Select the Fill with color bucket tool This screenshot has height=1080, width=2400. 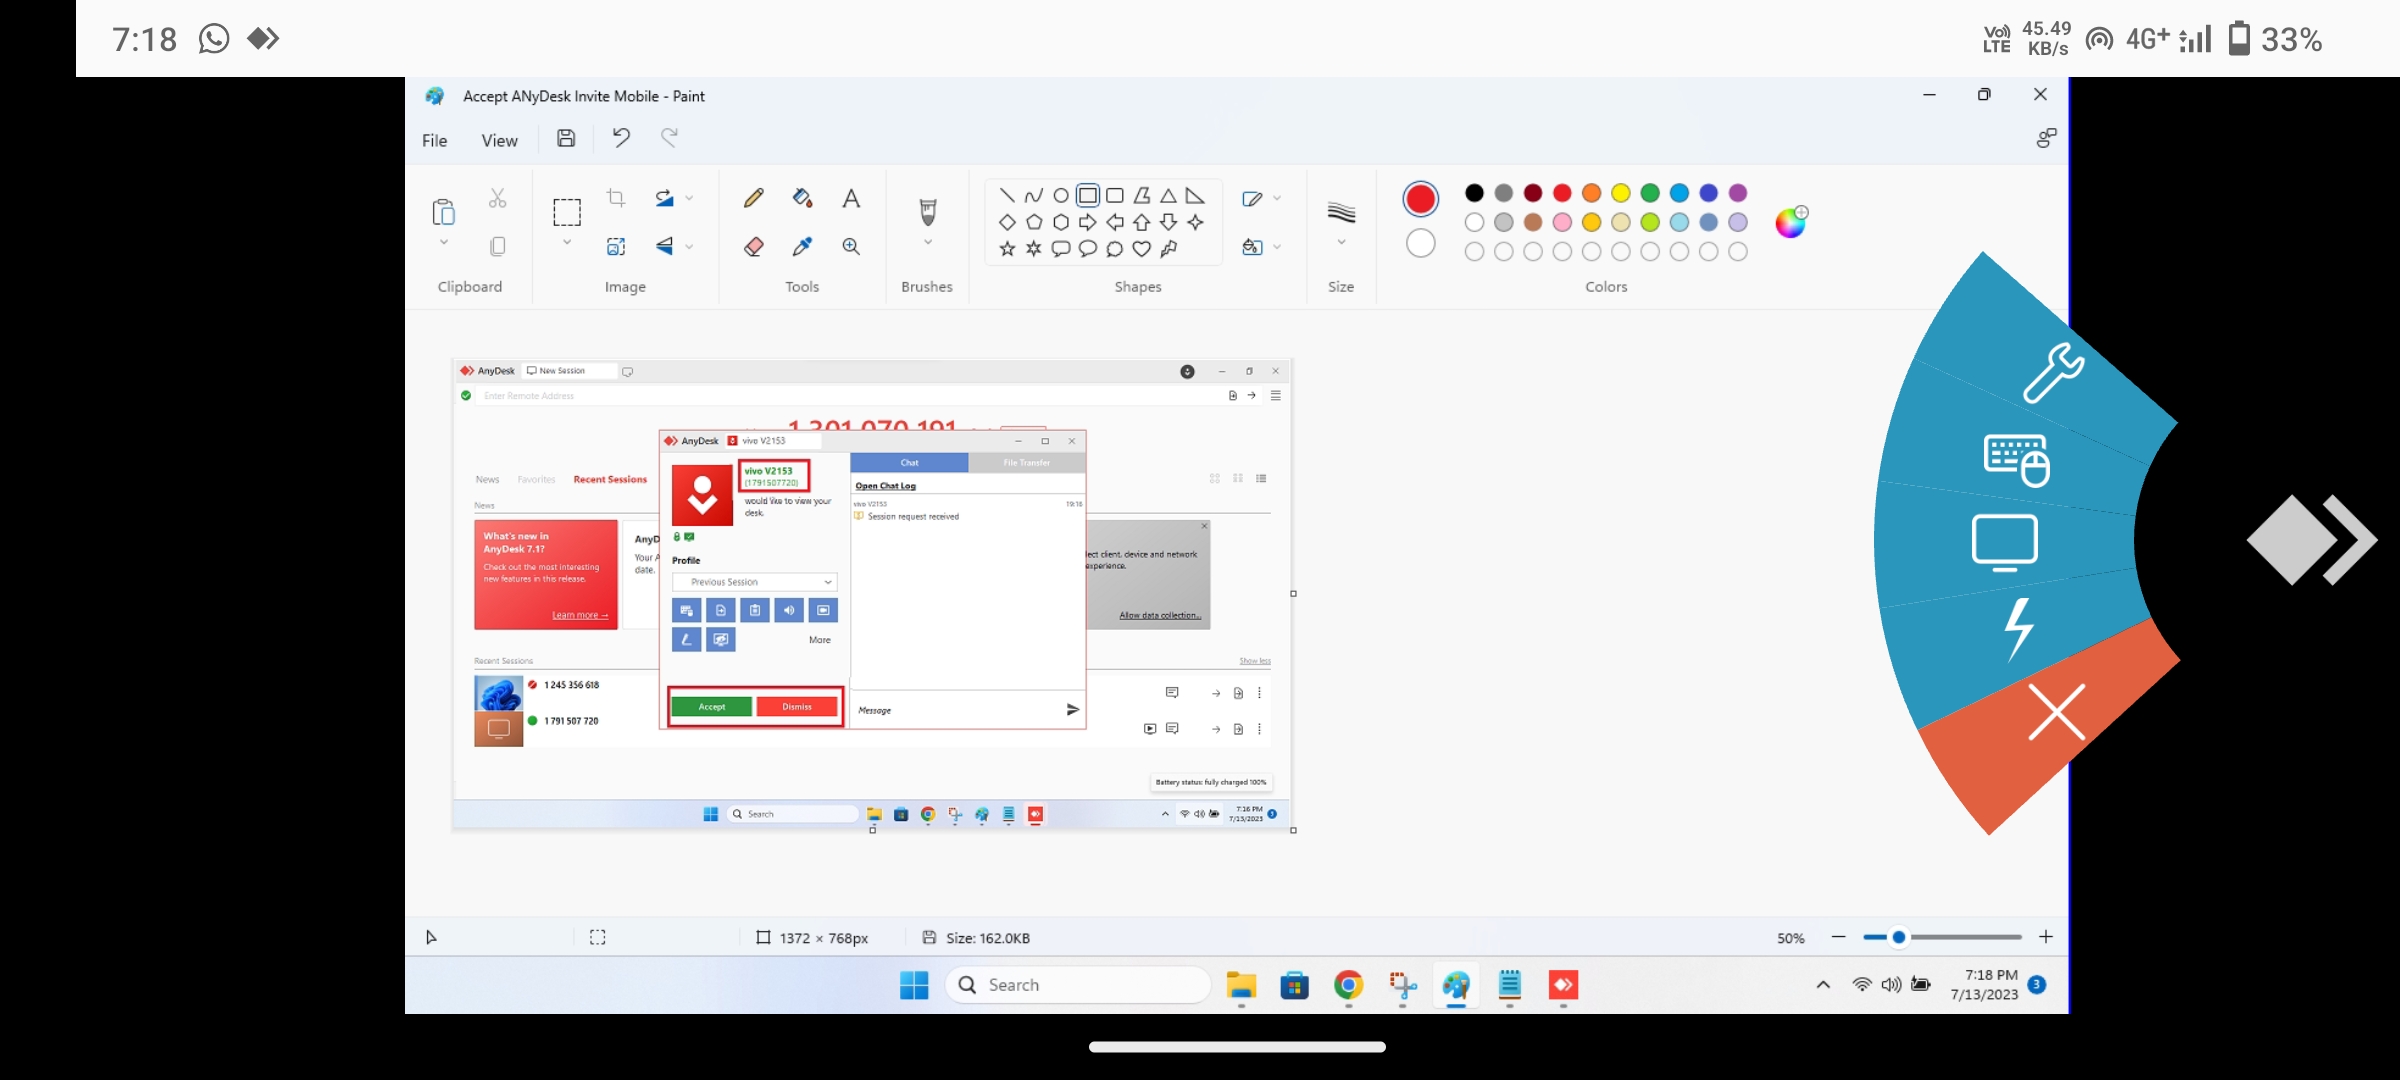pos(802,198)
